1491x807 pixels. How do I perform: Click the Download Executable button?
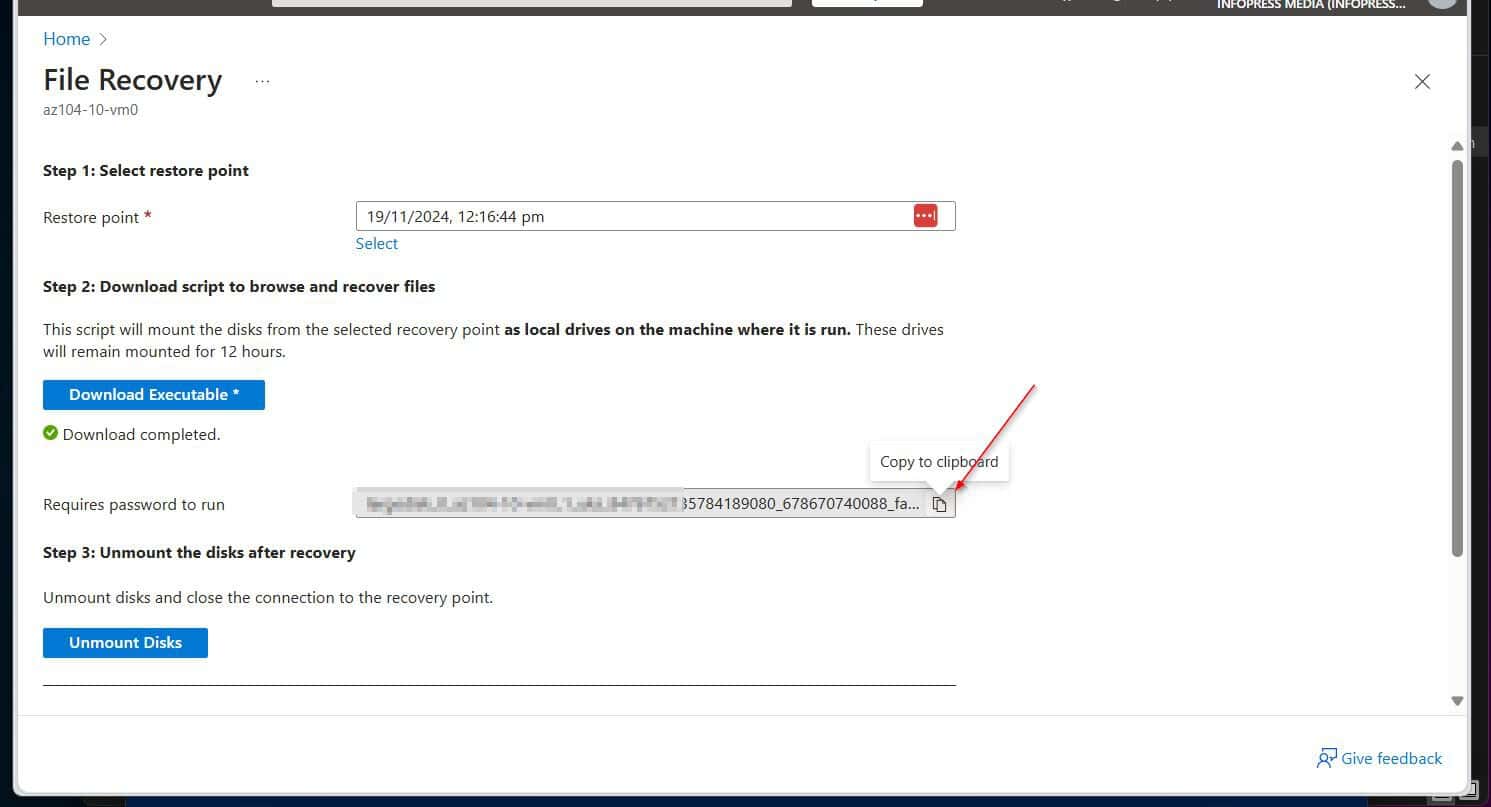153,394
